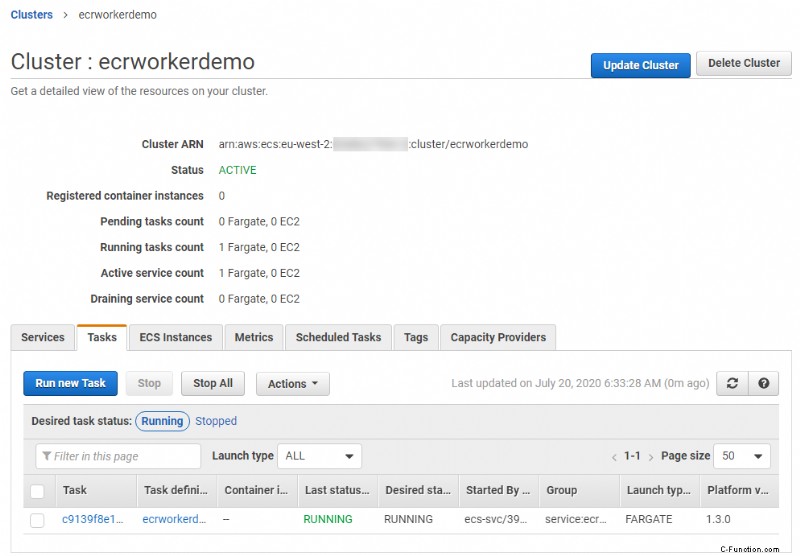Screen dimensions: 800x556
Task: Toggle the select-all tasks header checkbox
Action: coord(37,491)
